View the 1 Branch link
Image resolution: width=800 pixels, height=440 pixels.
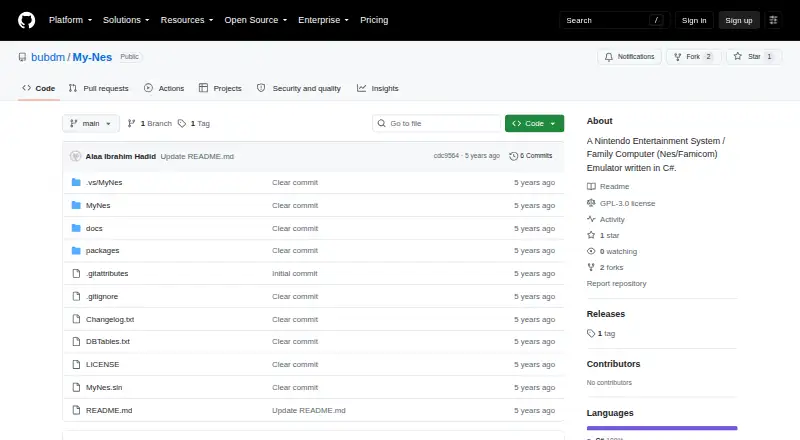(x=149, y=124)
